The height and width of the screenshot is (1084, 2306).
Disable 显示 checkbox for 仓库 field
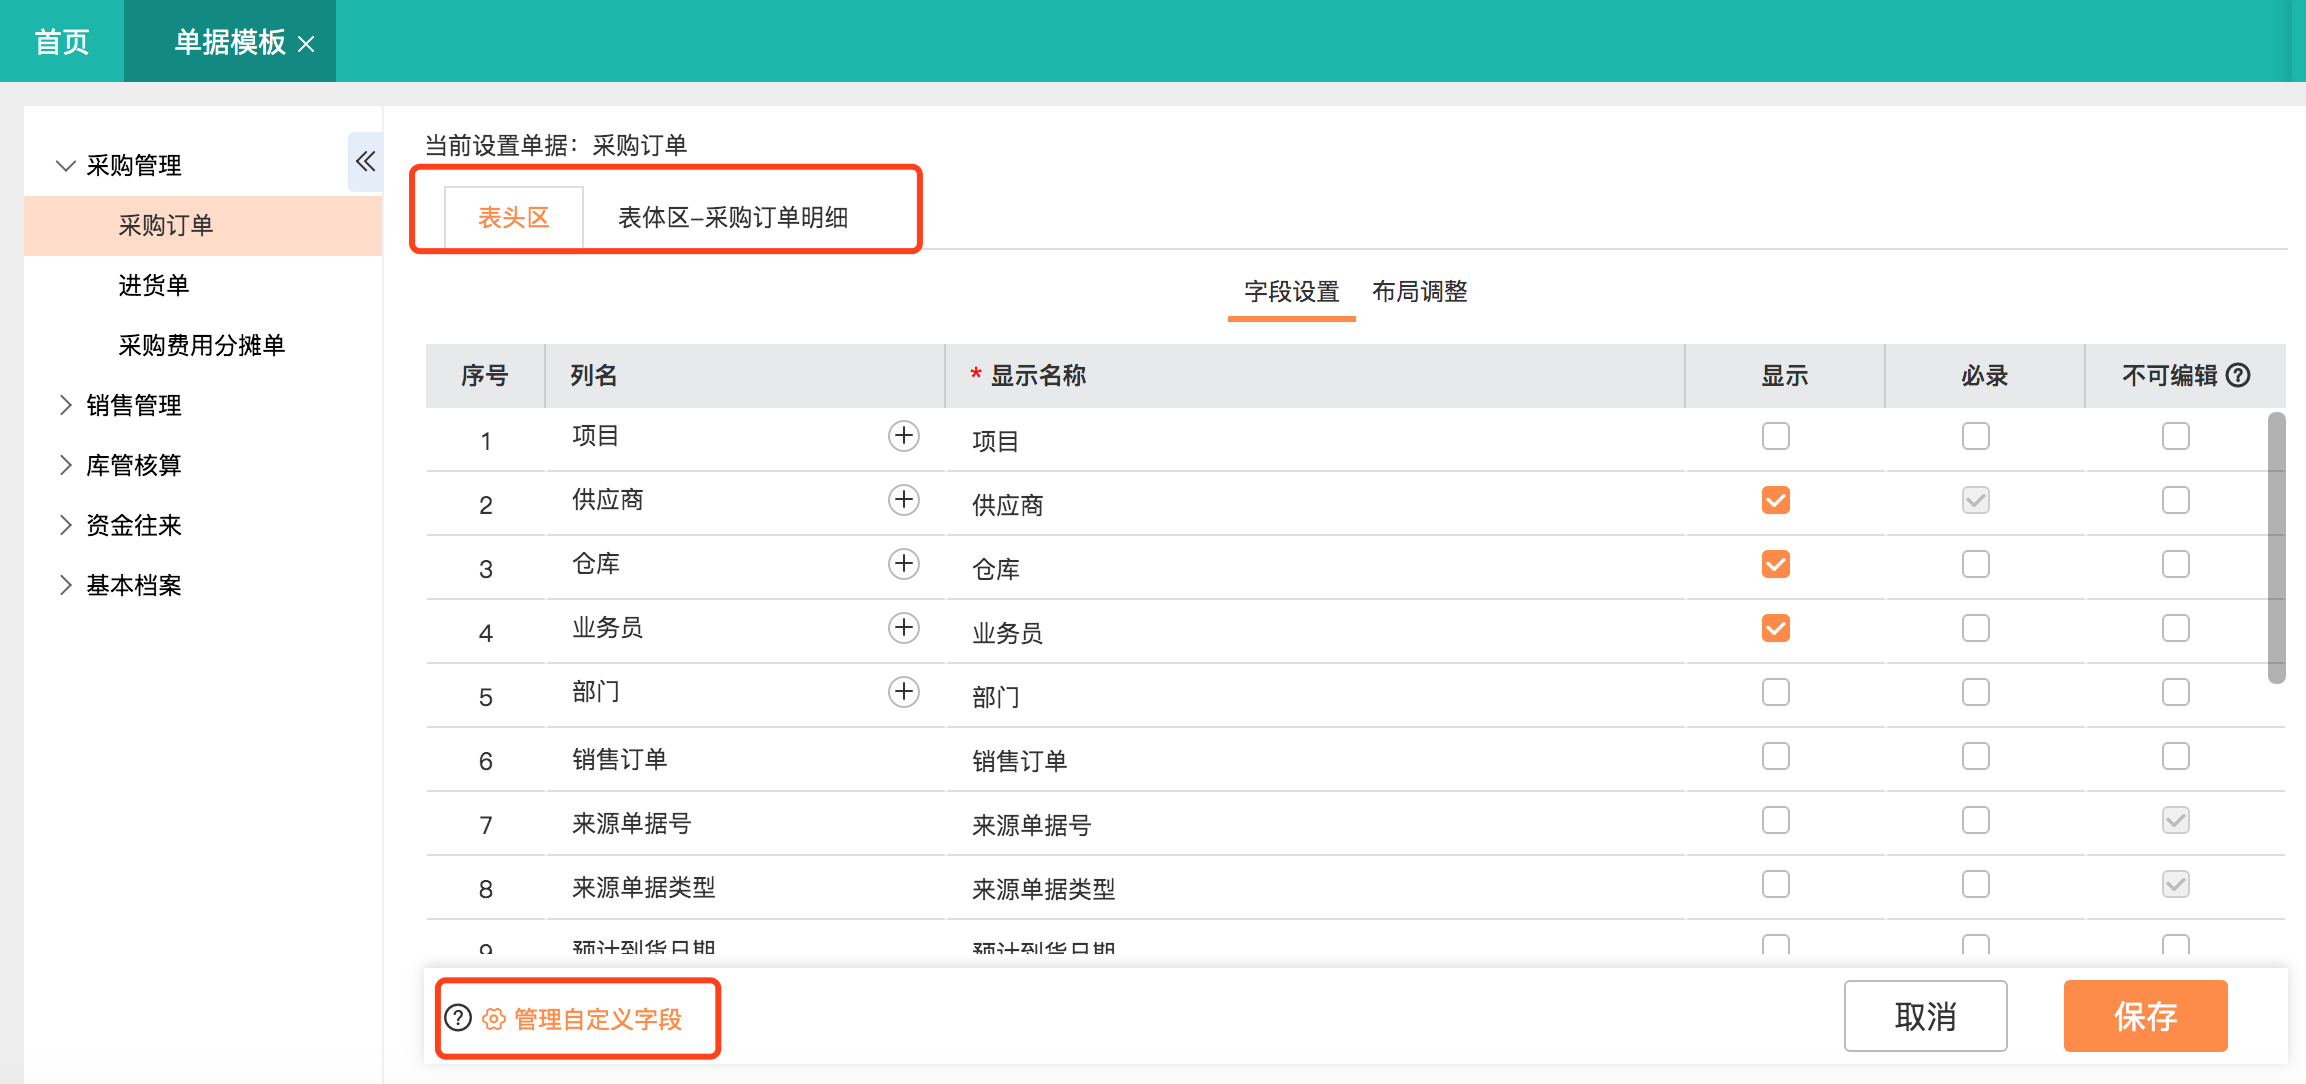pos(1775,565)
